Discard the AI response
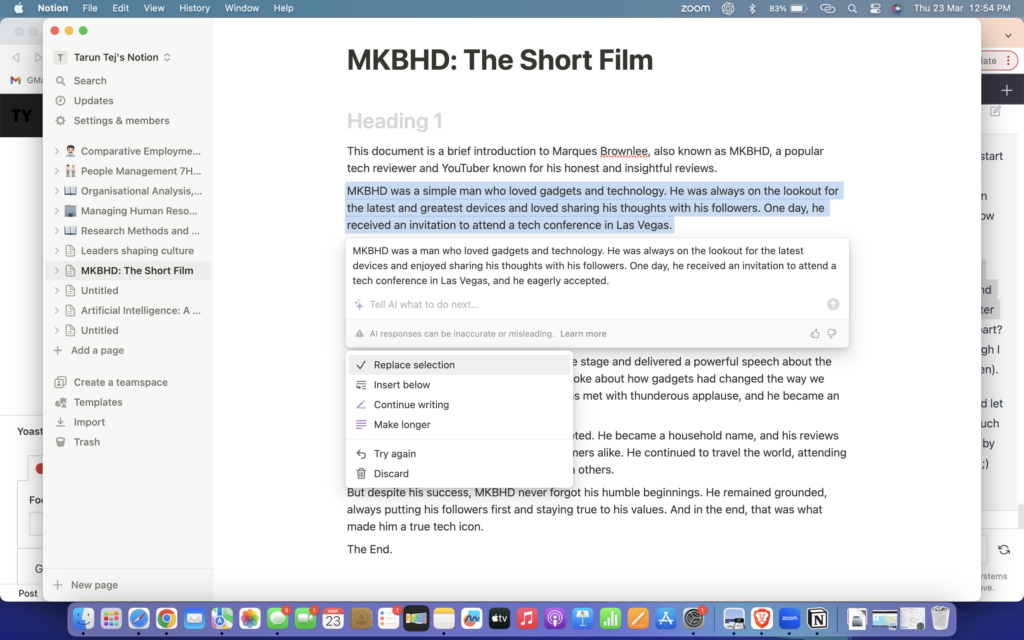Screen dimensions: 1024x640 click(x=459, y=473)
